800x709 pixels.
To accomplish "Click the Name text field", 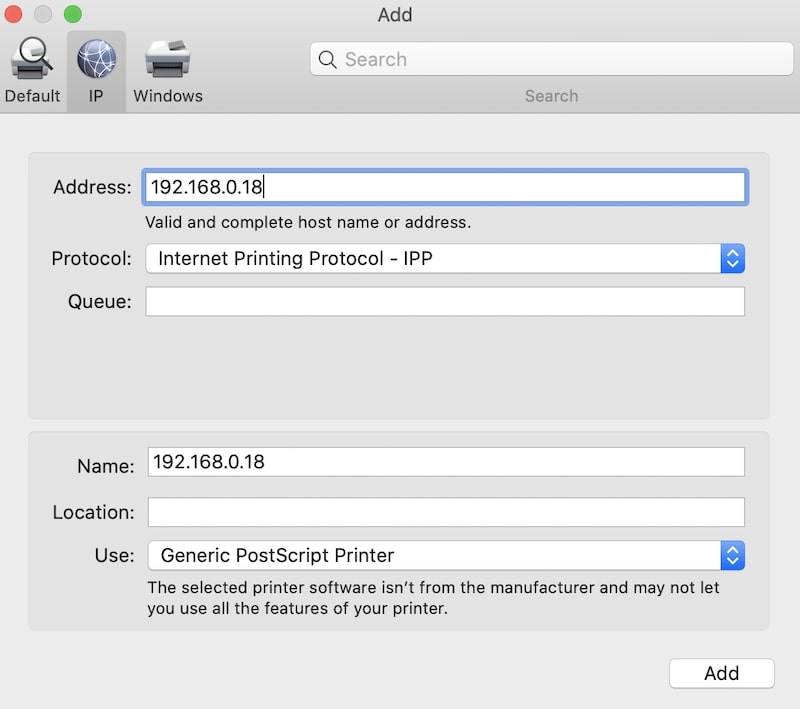I will tap(446, 462).
